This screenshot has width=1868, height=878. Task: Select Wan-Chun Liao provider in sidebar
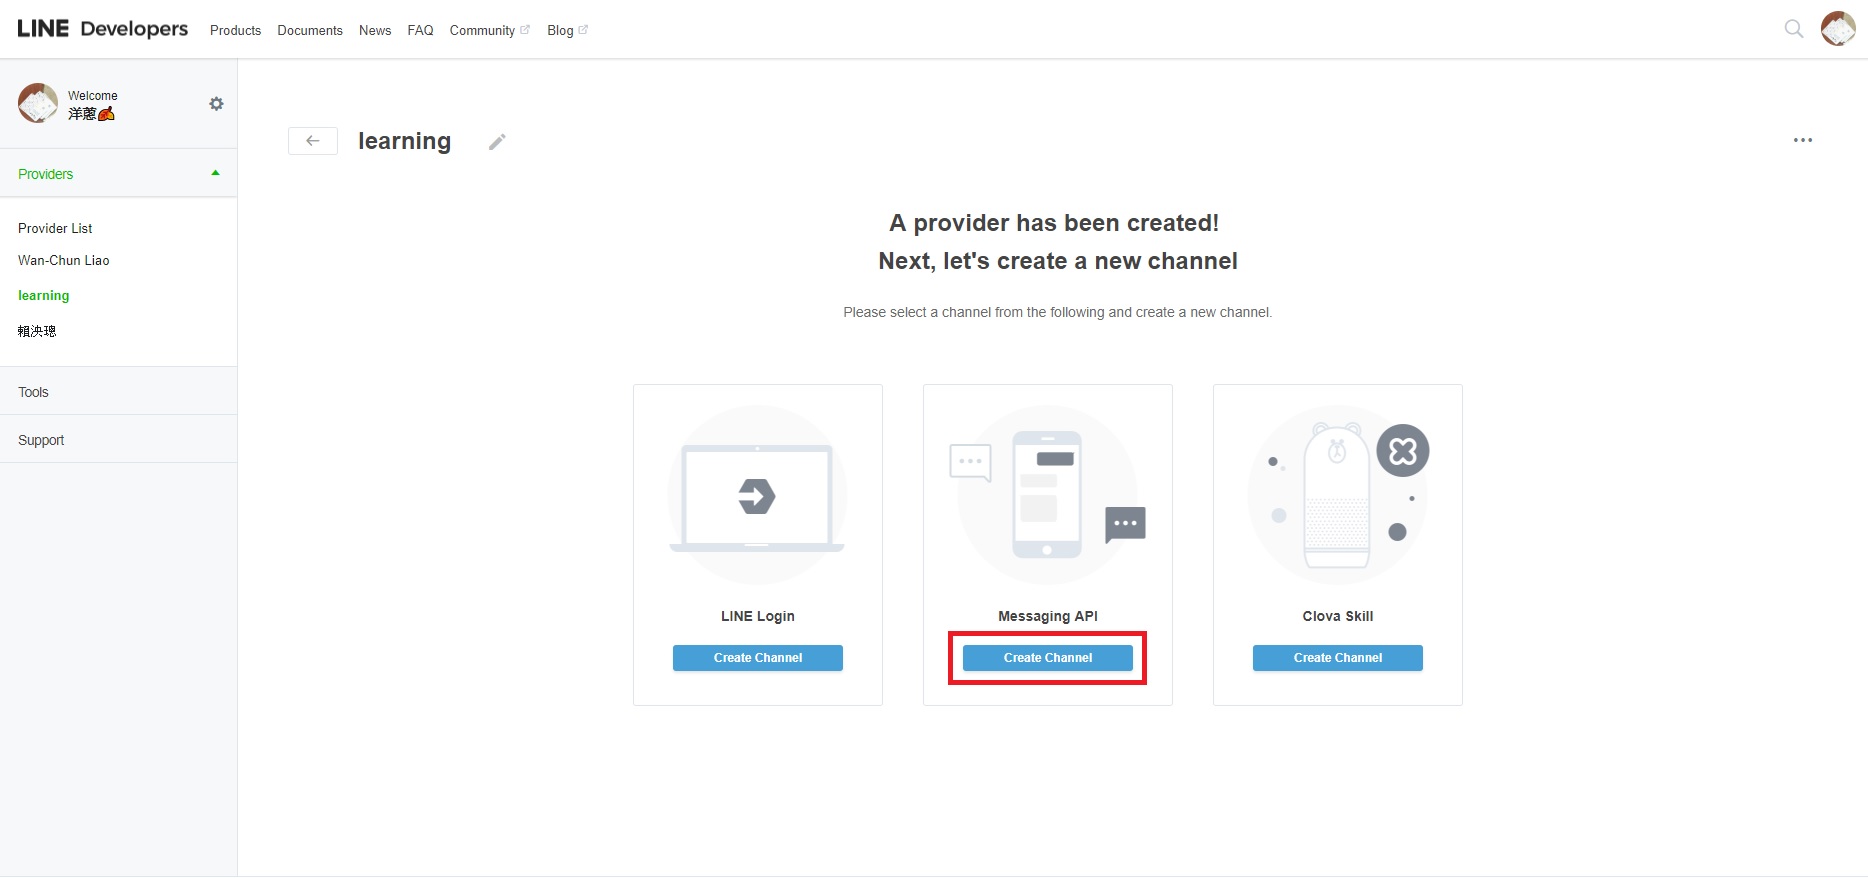click(x=64, y=260)
